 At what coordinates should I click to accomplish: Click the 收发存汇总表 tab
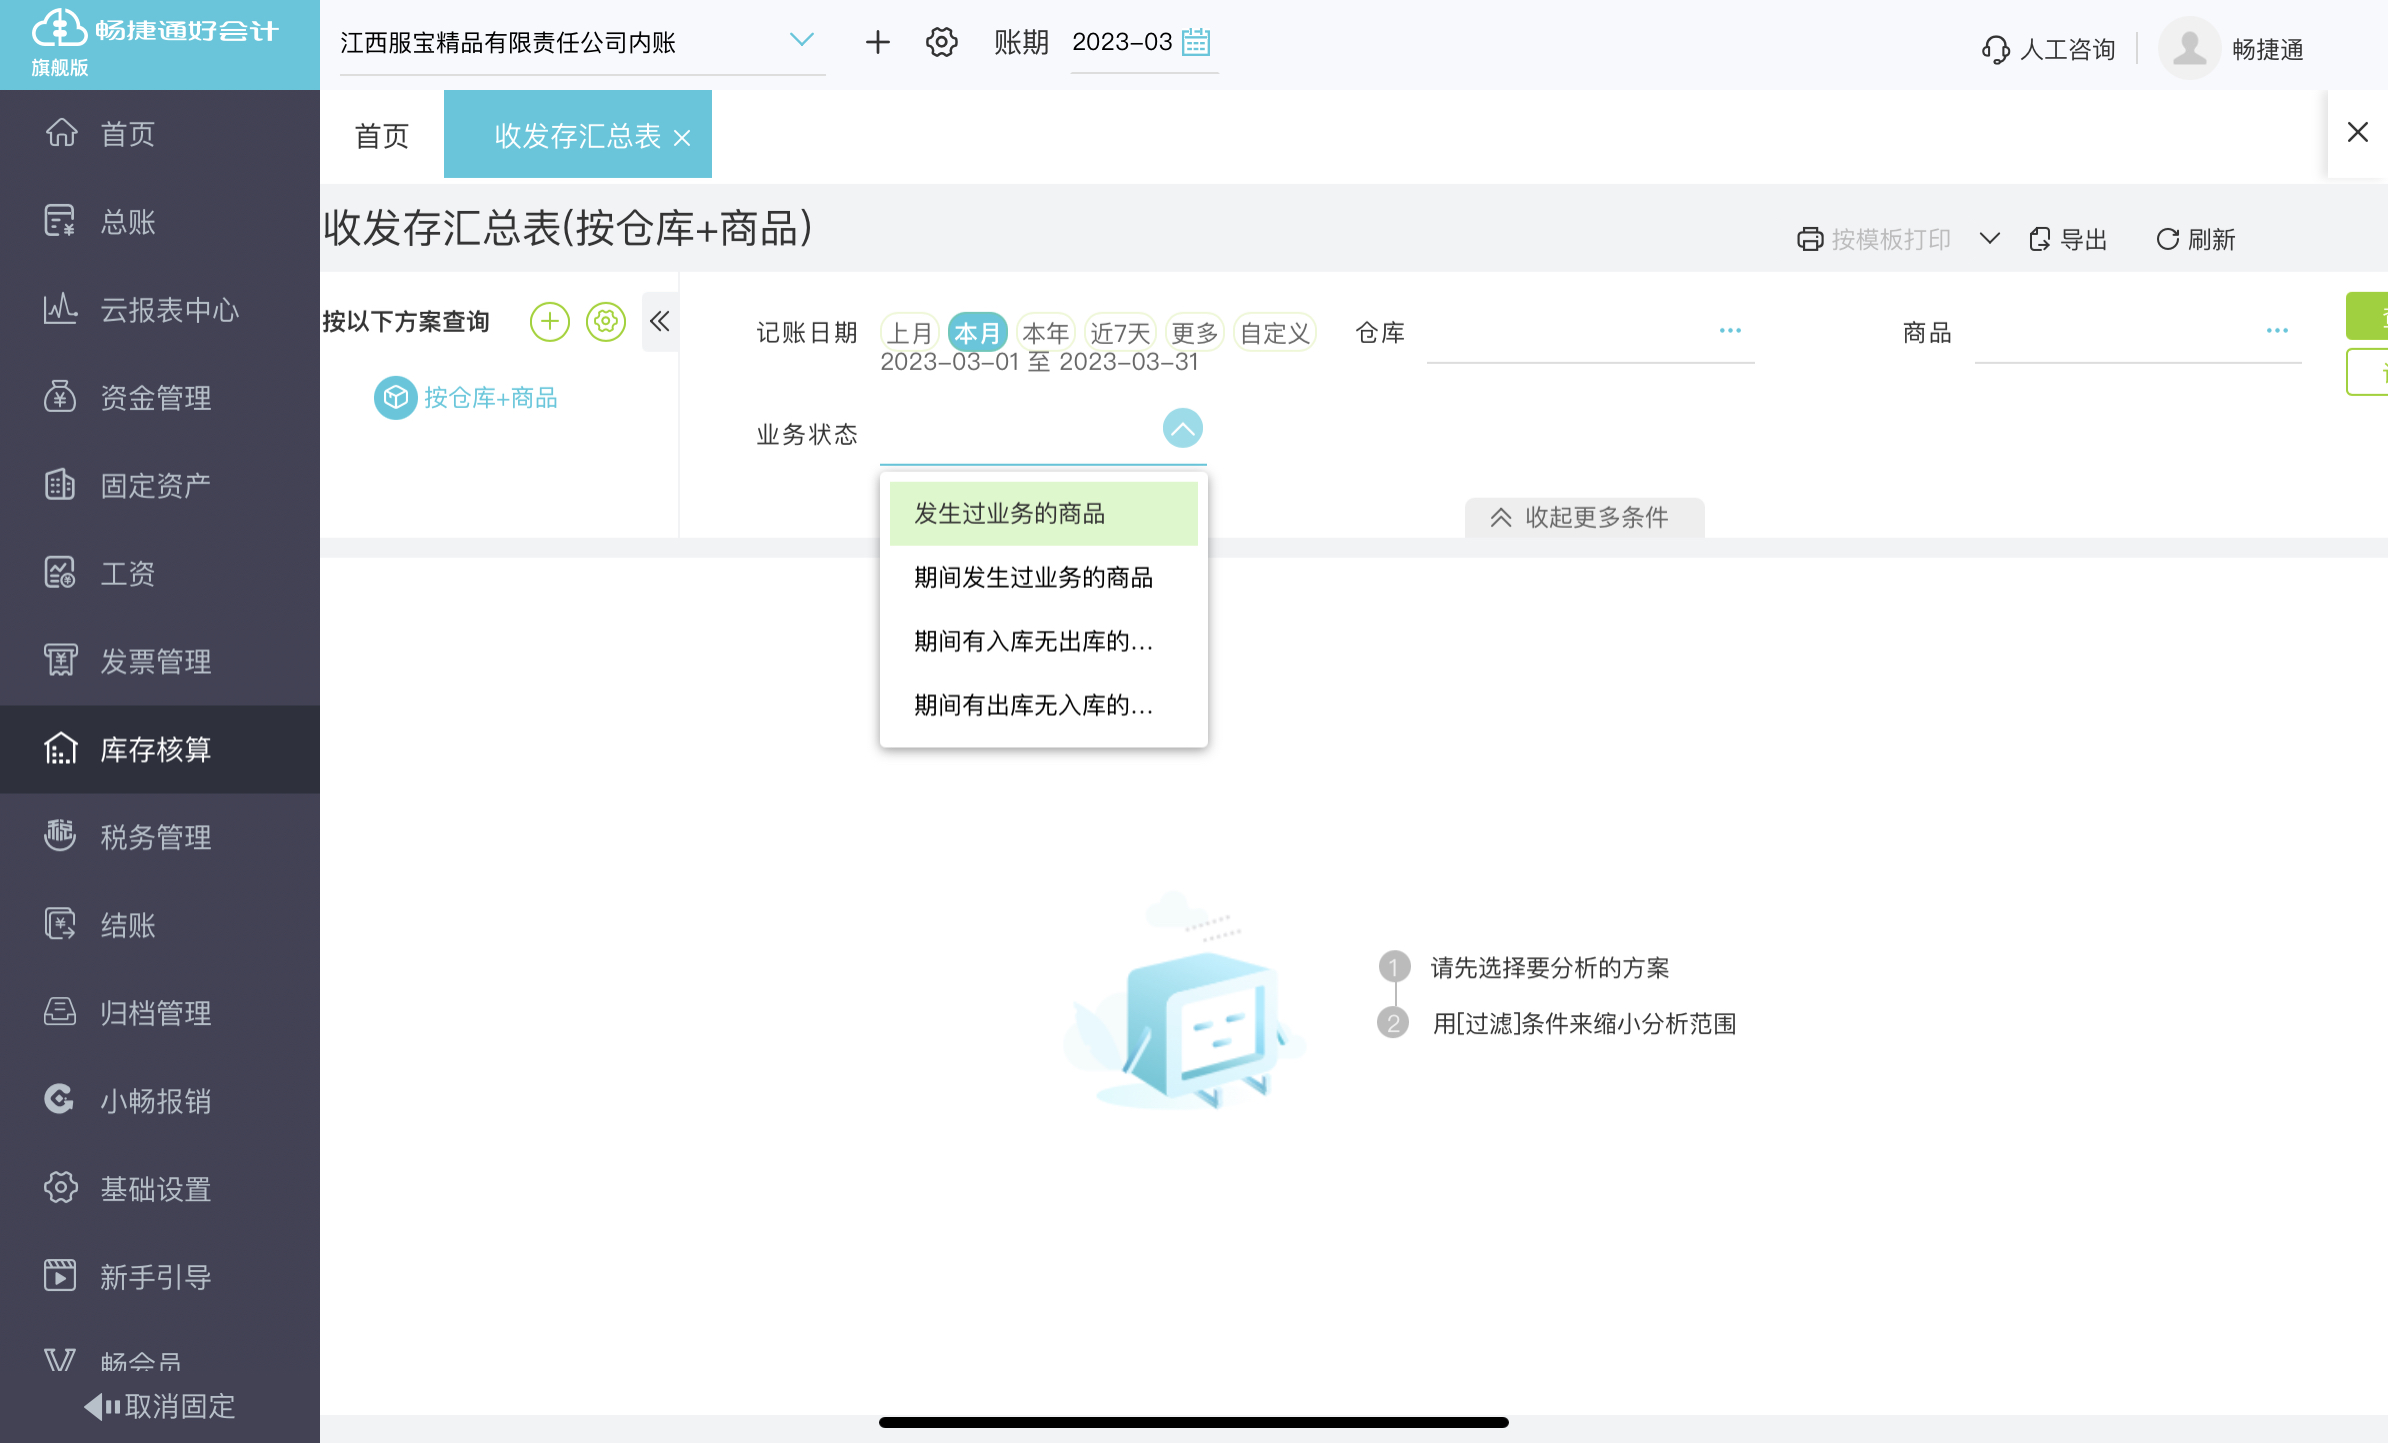[577, 136]
